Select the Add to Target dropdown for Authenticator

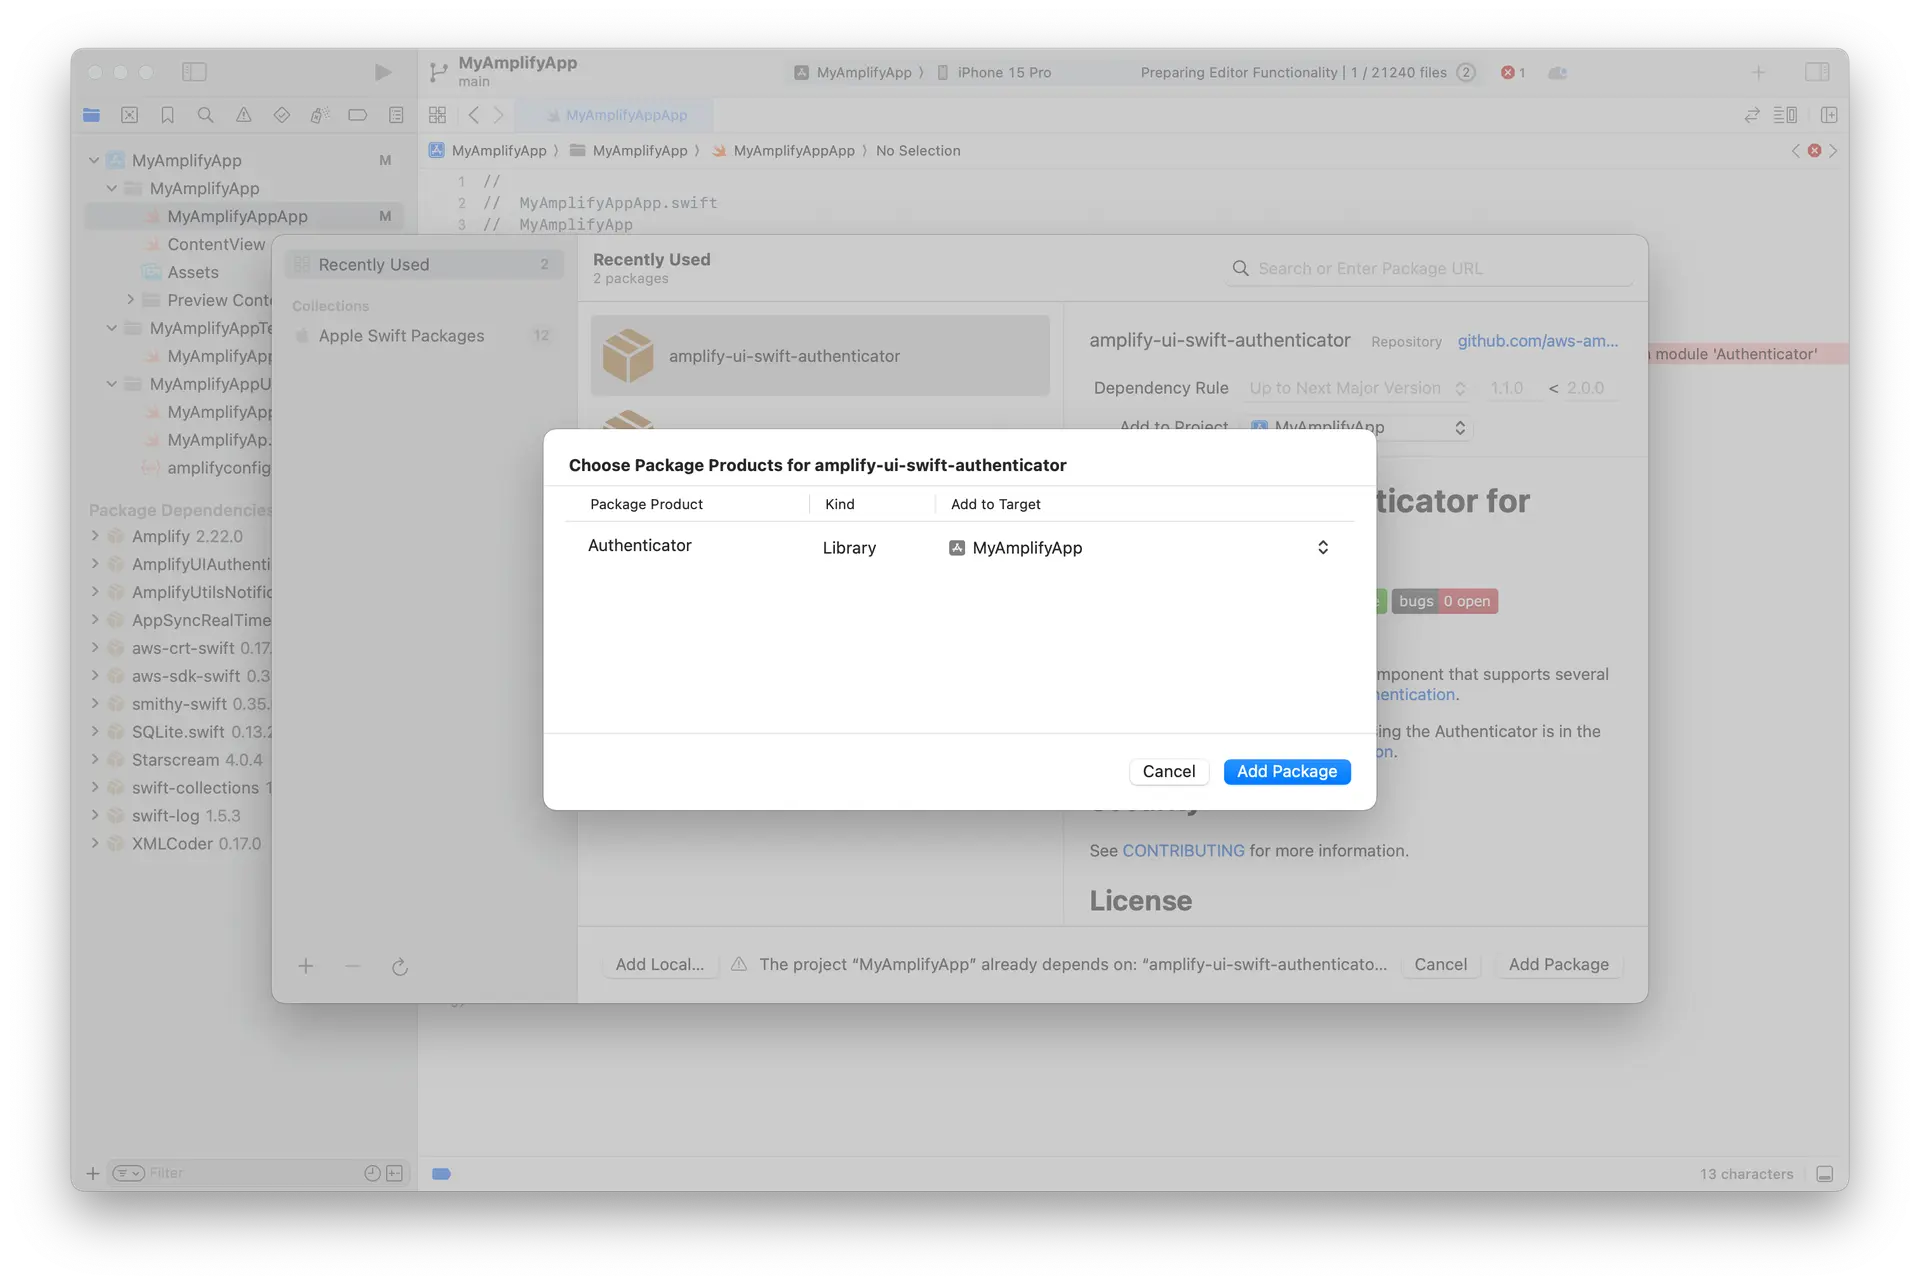coord(1137,546)
